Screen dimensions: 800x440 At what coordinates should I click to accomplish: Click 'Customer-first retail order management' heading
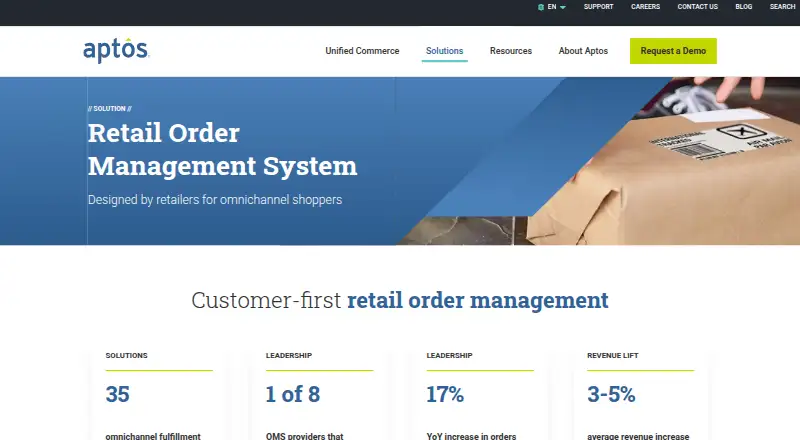[400, 300]
